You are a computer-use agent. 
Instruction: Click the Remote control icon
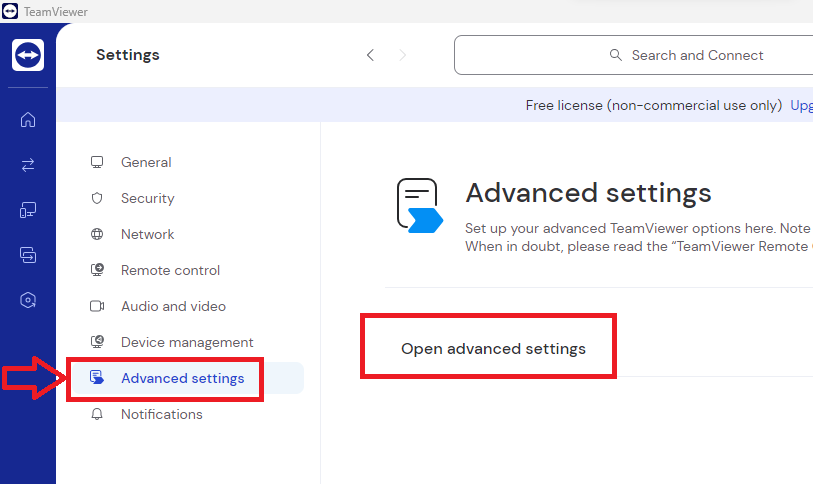(97, 270)
